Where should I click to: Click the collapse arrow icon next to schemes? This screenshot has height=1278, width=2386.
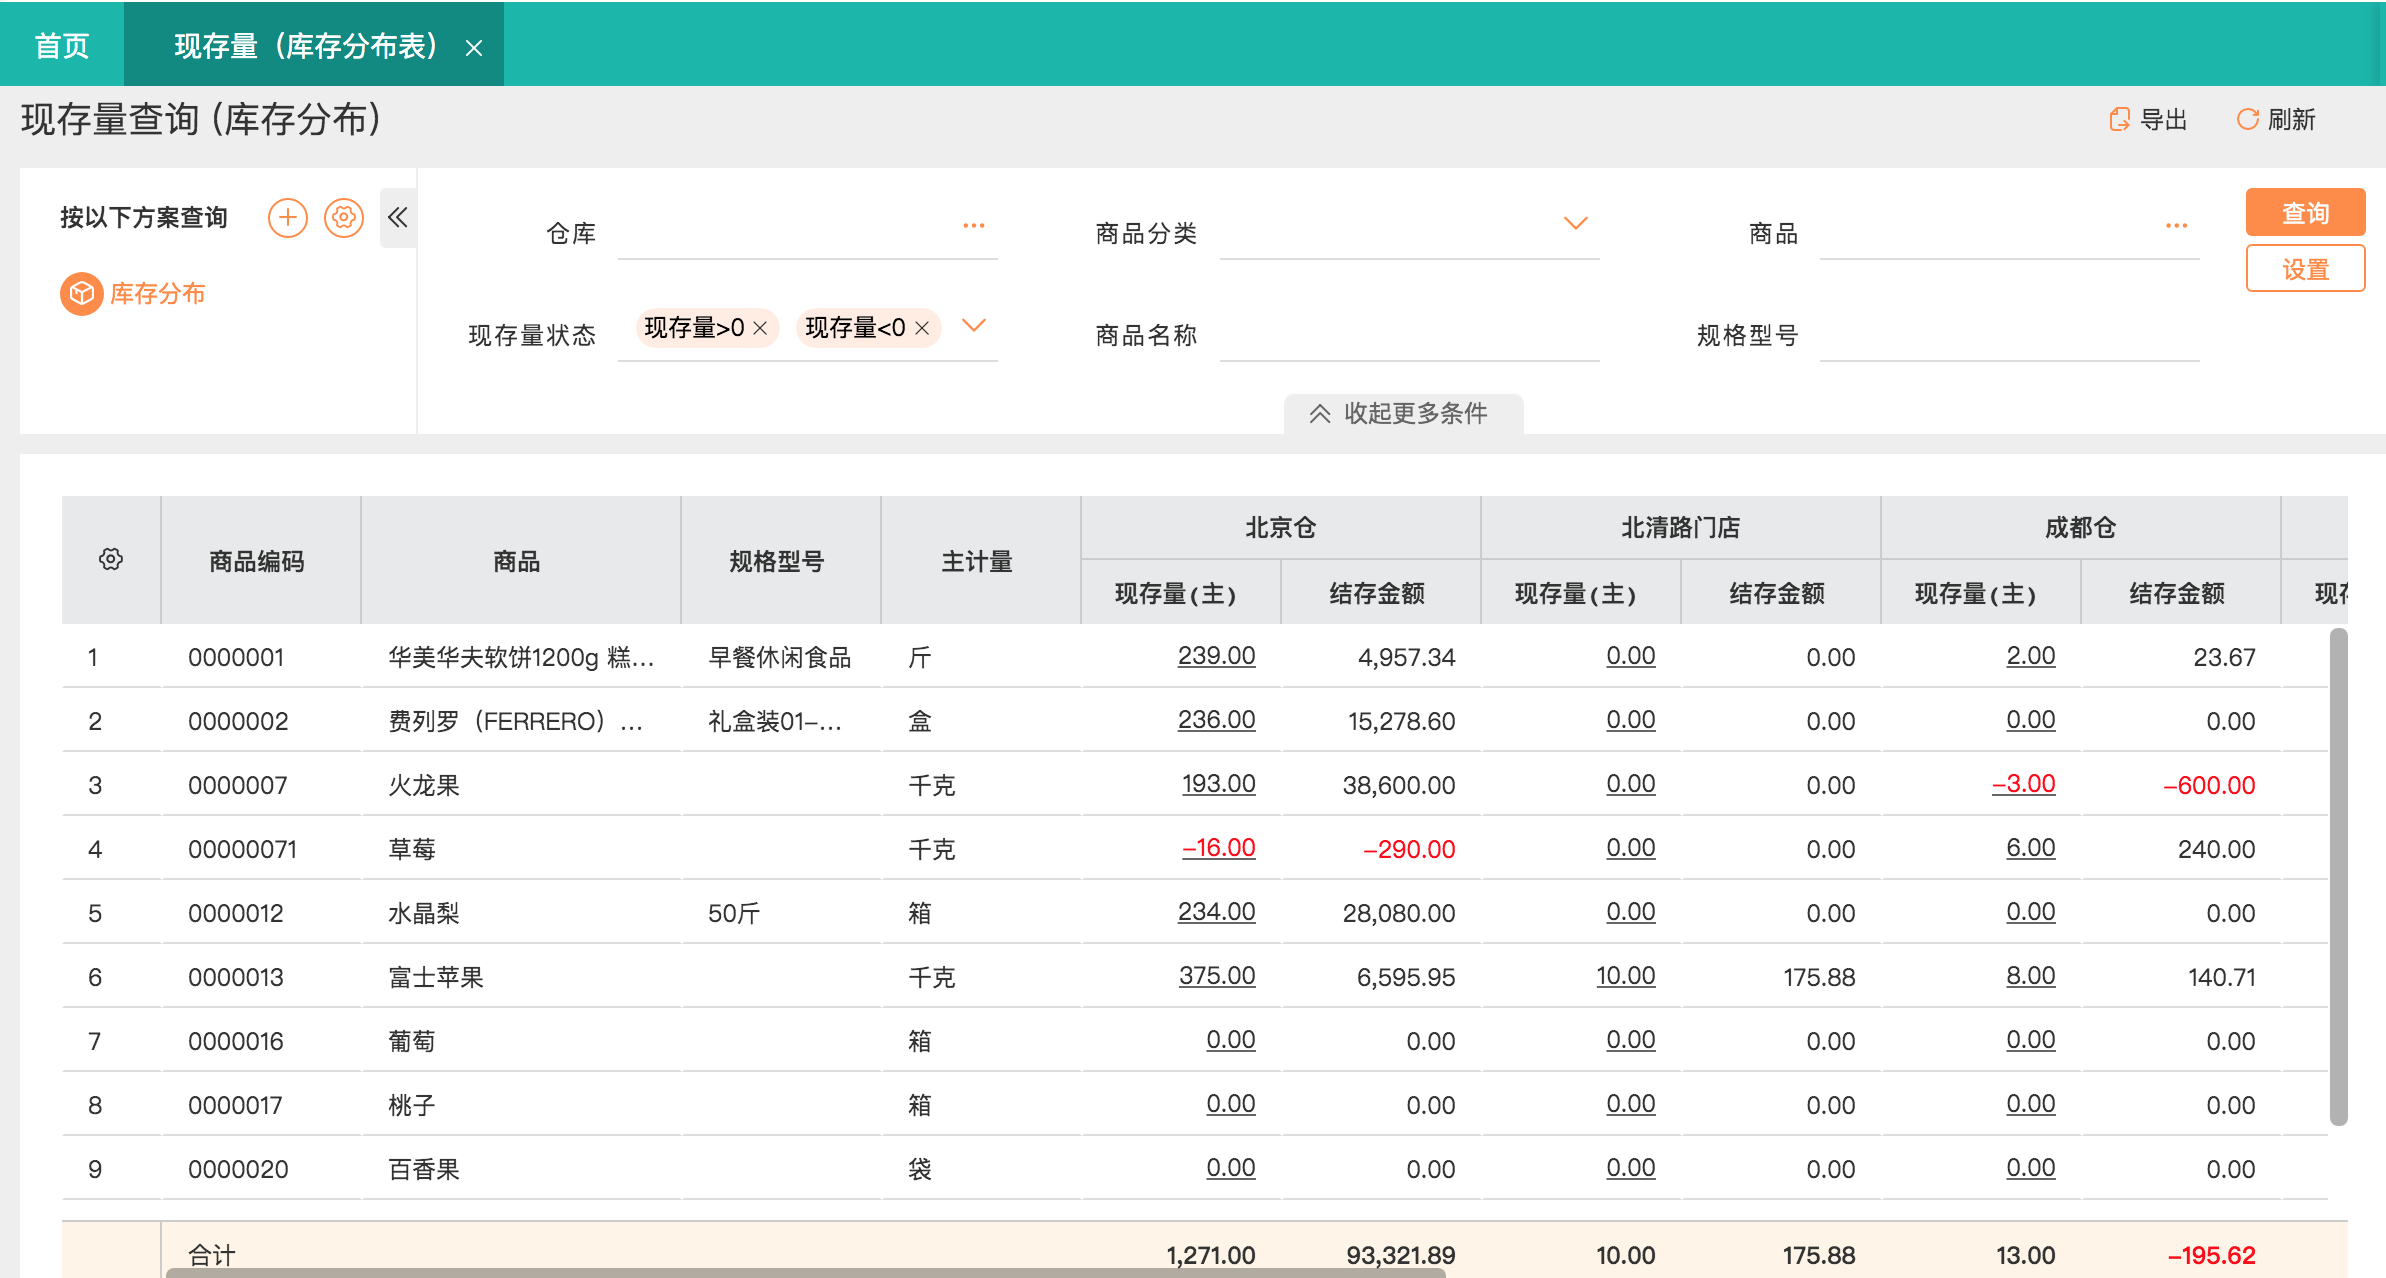pyautogui.click(x=398, y=216)
